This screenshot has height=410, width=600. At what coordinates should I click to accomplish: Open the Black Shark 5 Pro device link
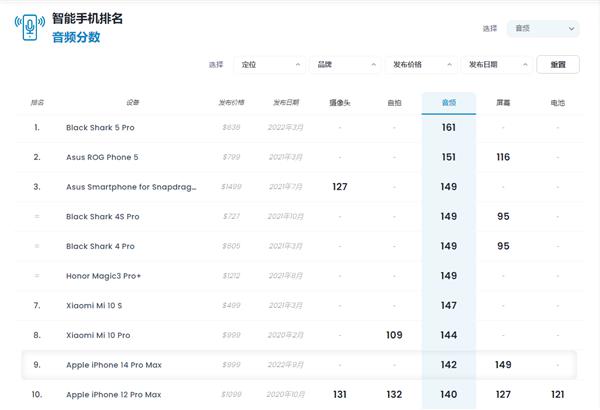click(x=100, y=128)
